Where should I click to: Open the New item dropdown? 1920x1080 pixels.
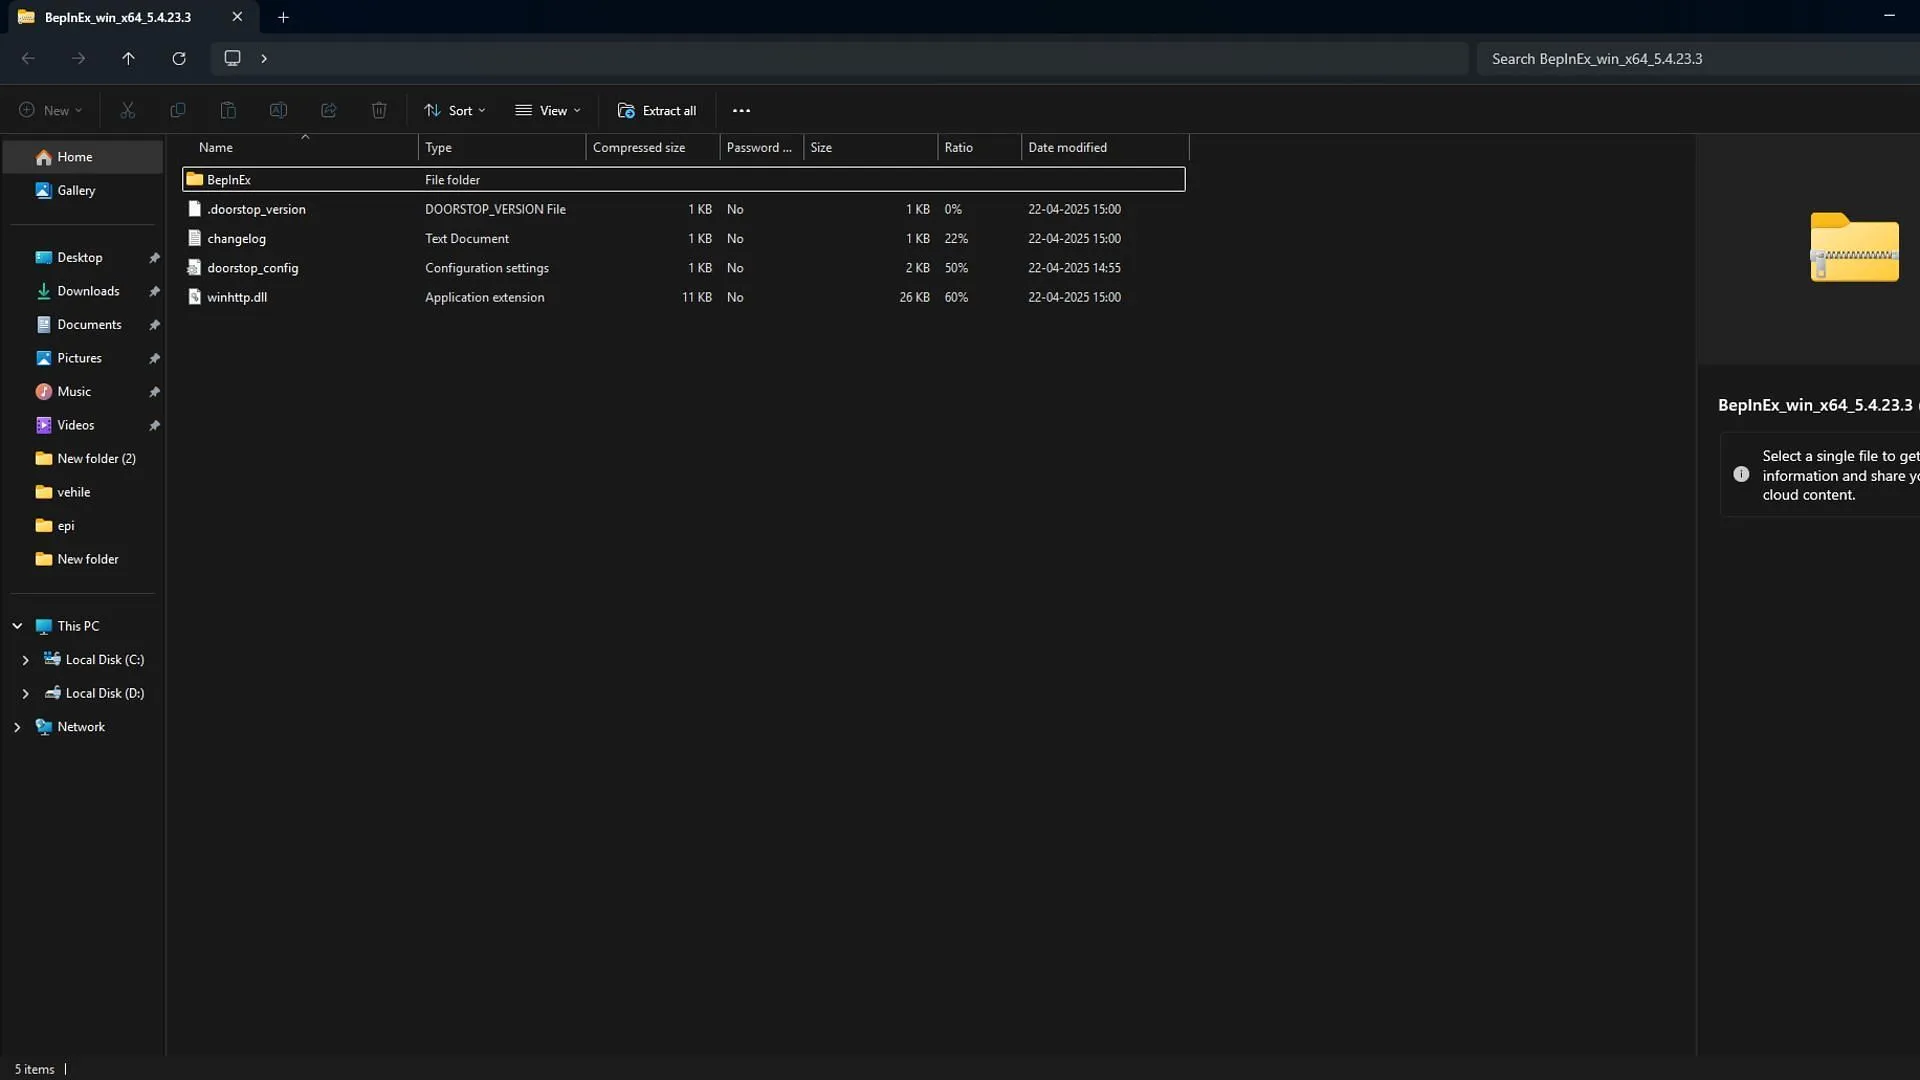[50, 110]
